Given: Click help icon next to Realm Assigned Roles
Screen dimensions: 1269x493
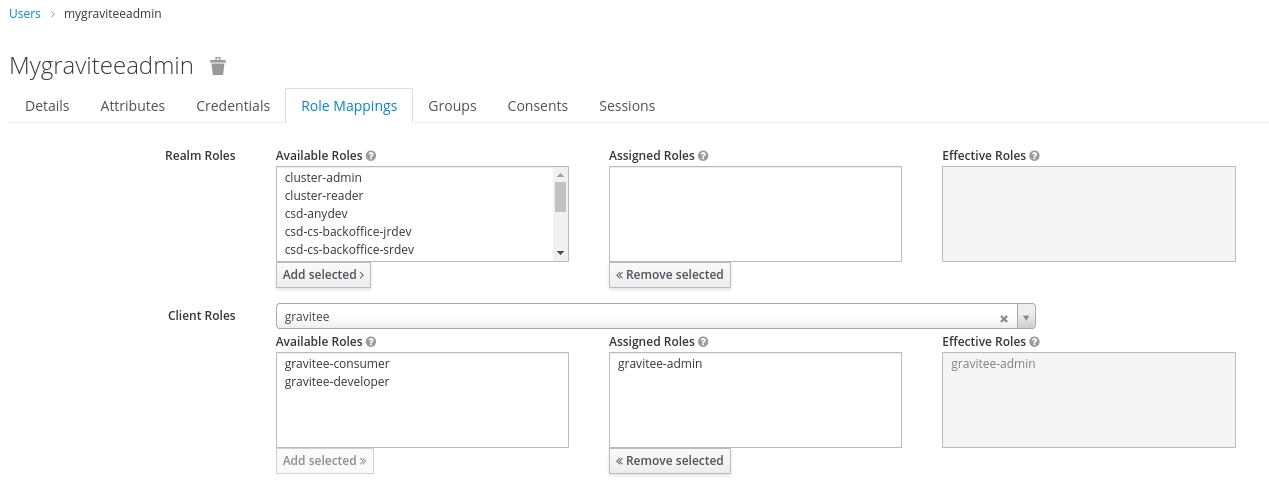Looking at the screenshot, I should click(703, 156).
